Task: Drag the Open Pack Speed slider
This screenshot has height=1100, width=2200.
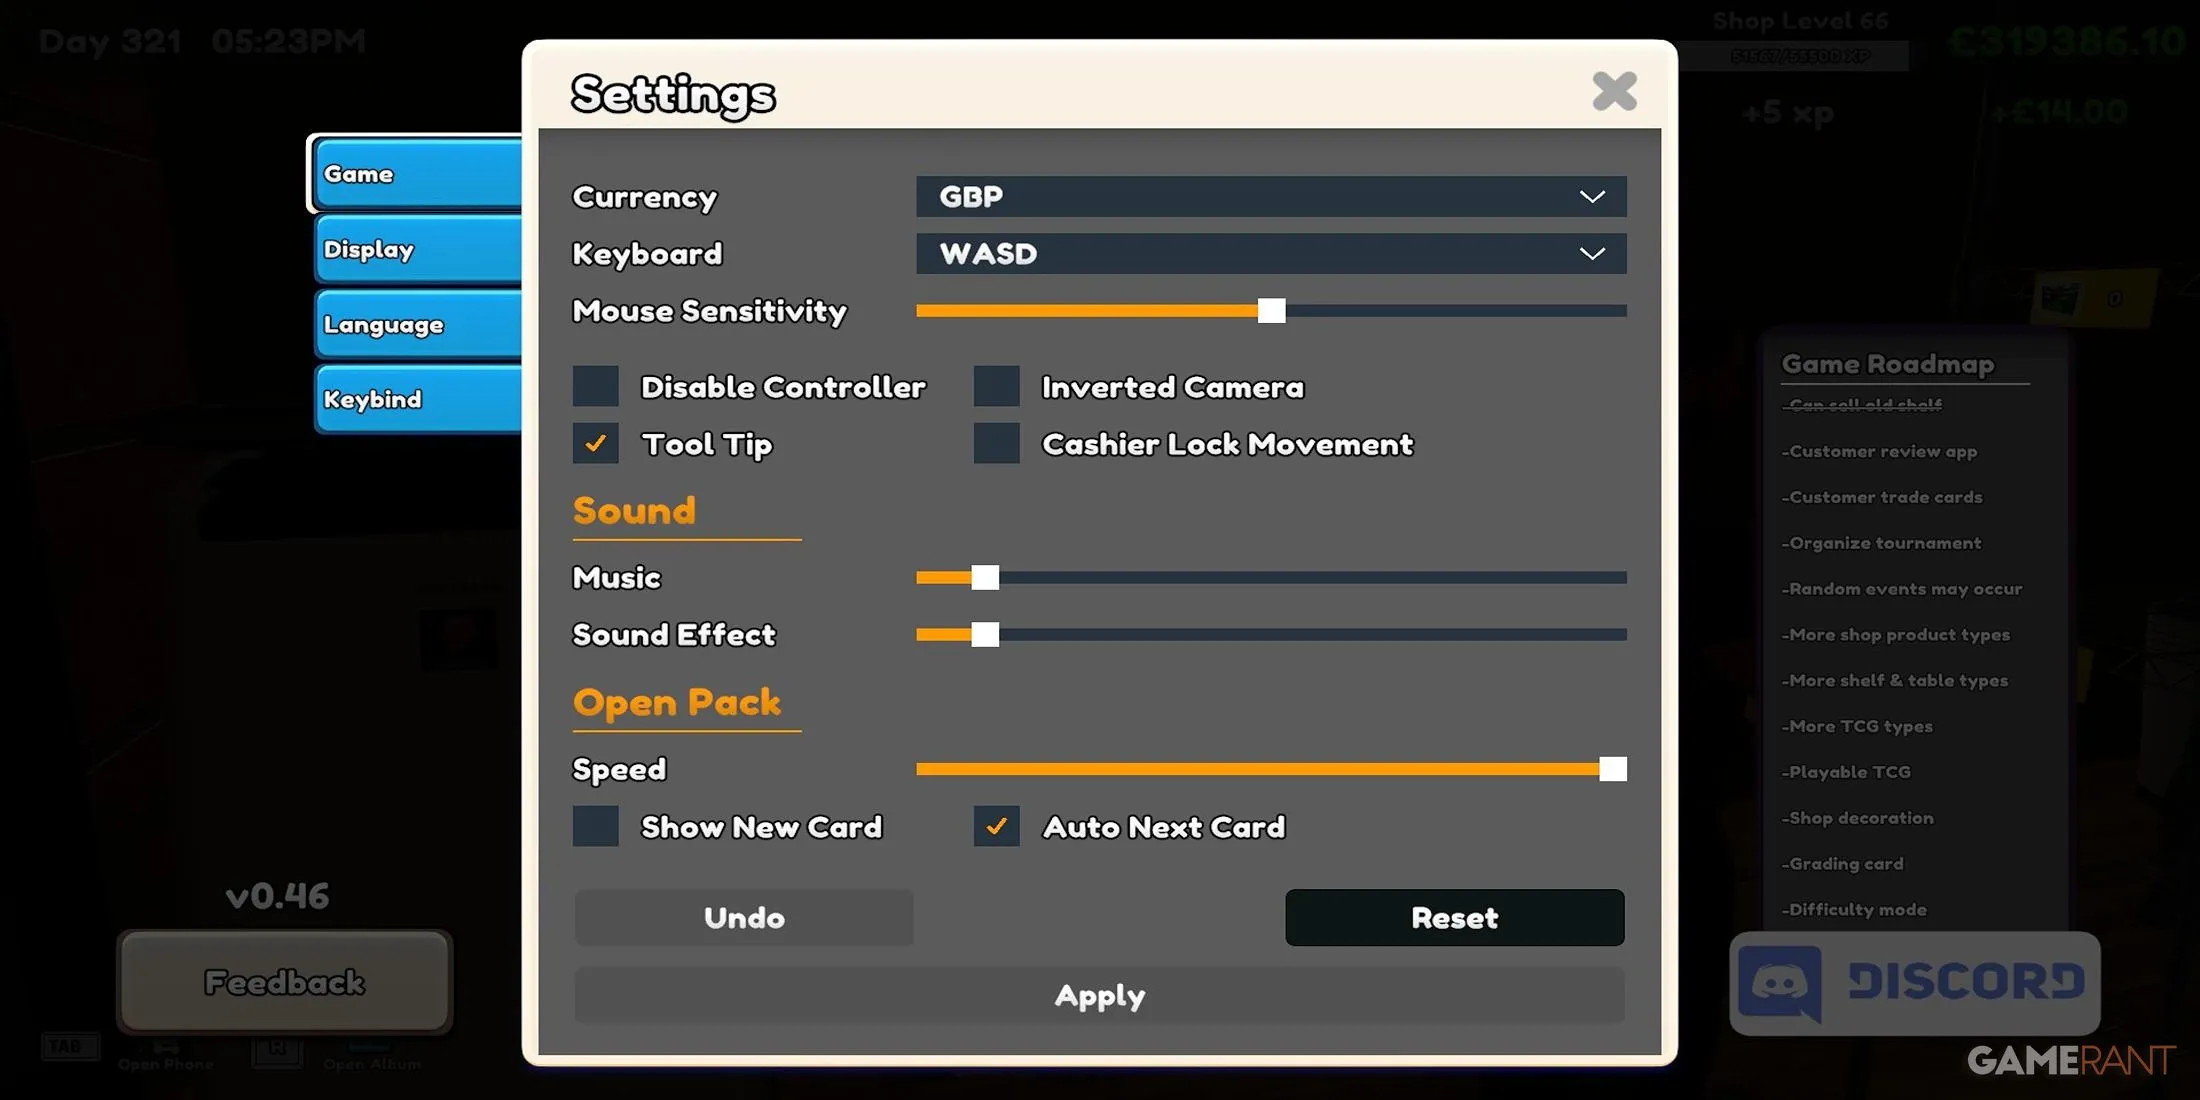Action: click(x=1614, y=769)
